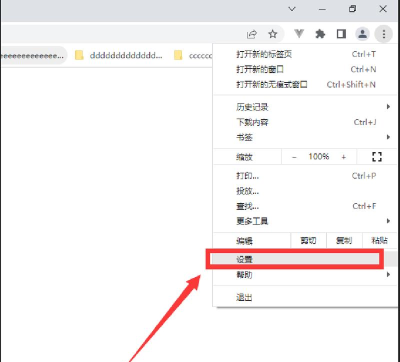
Task: Enter fullscreen via the zoom row icon
Action: point(377,157)
